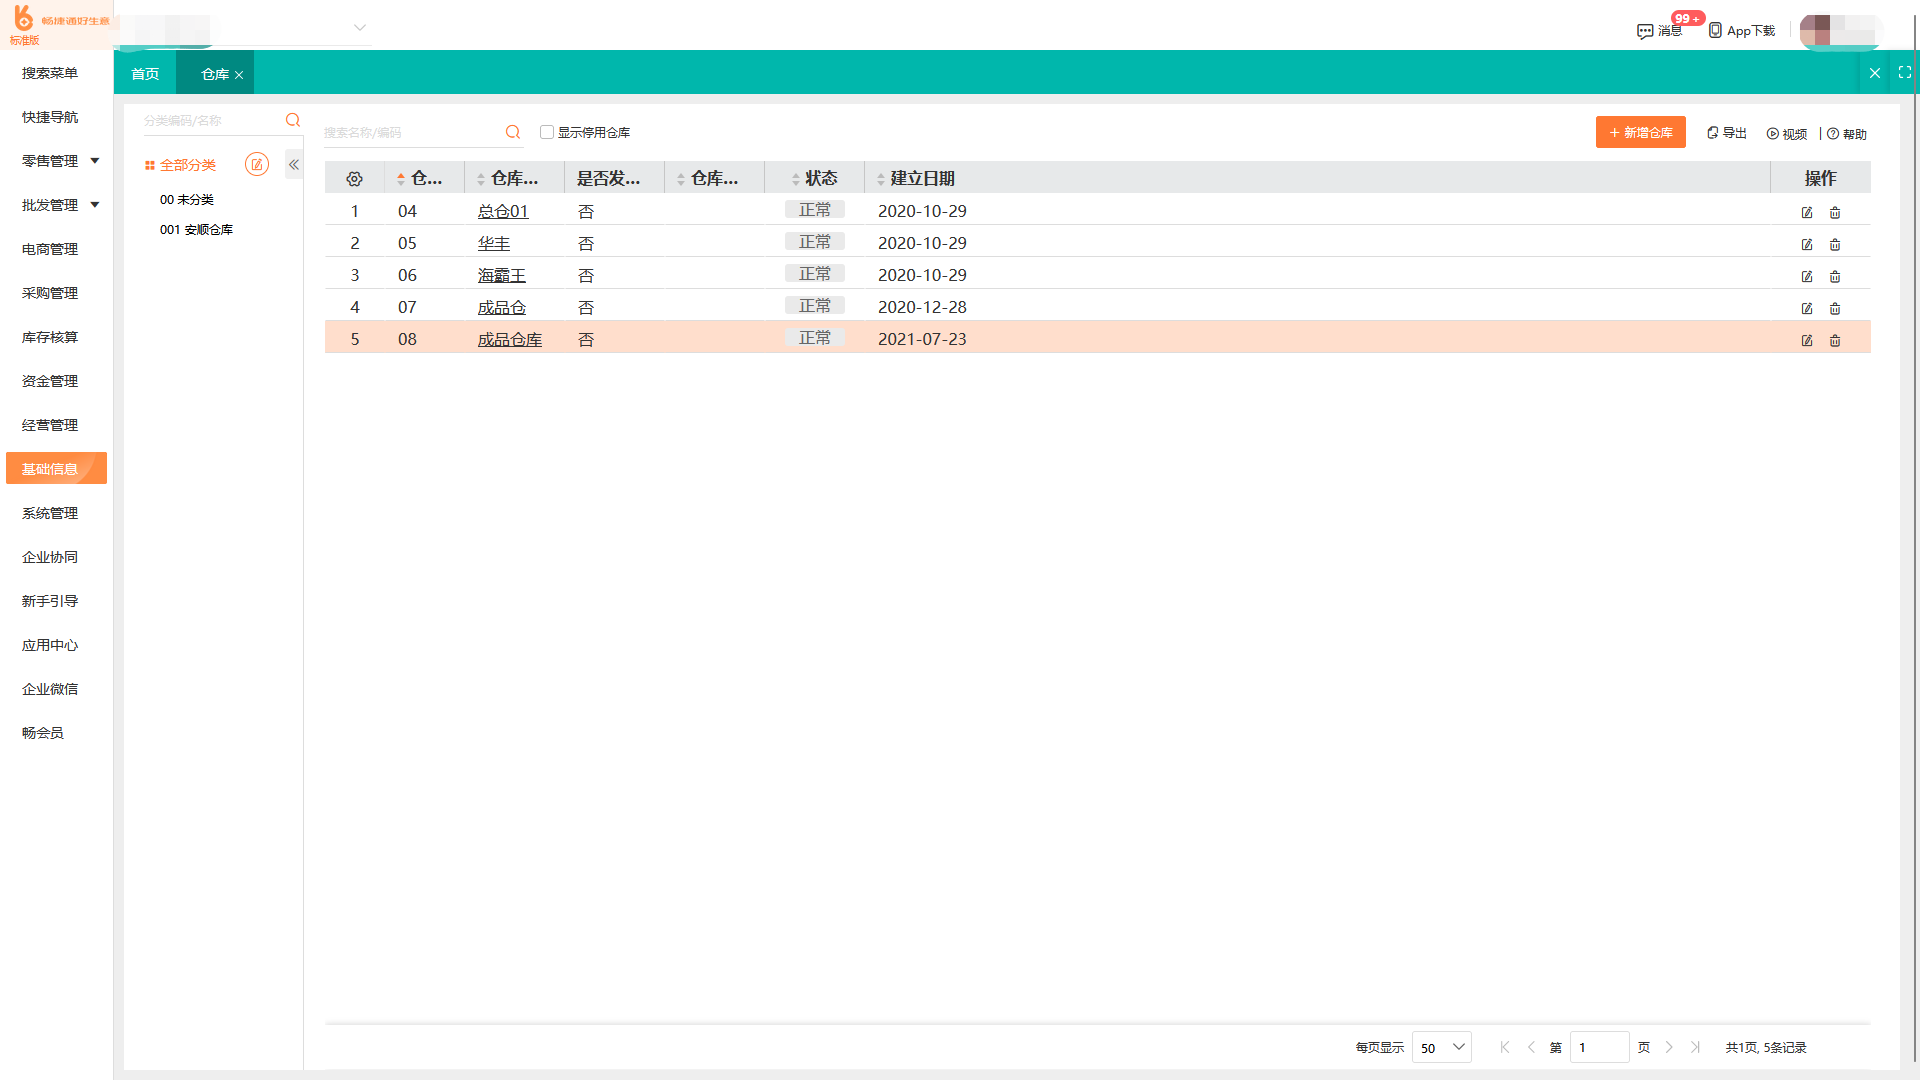
Task: Click 首页 home tab
Action: point(144,74)
